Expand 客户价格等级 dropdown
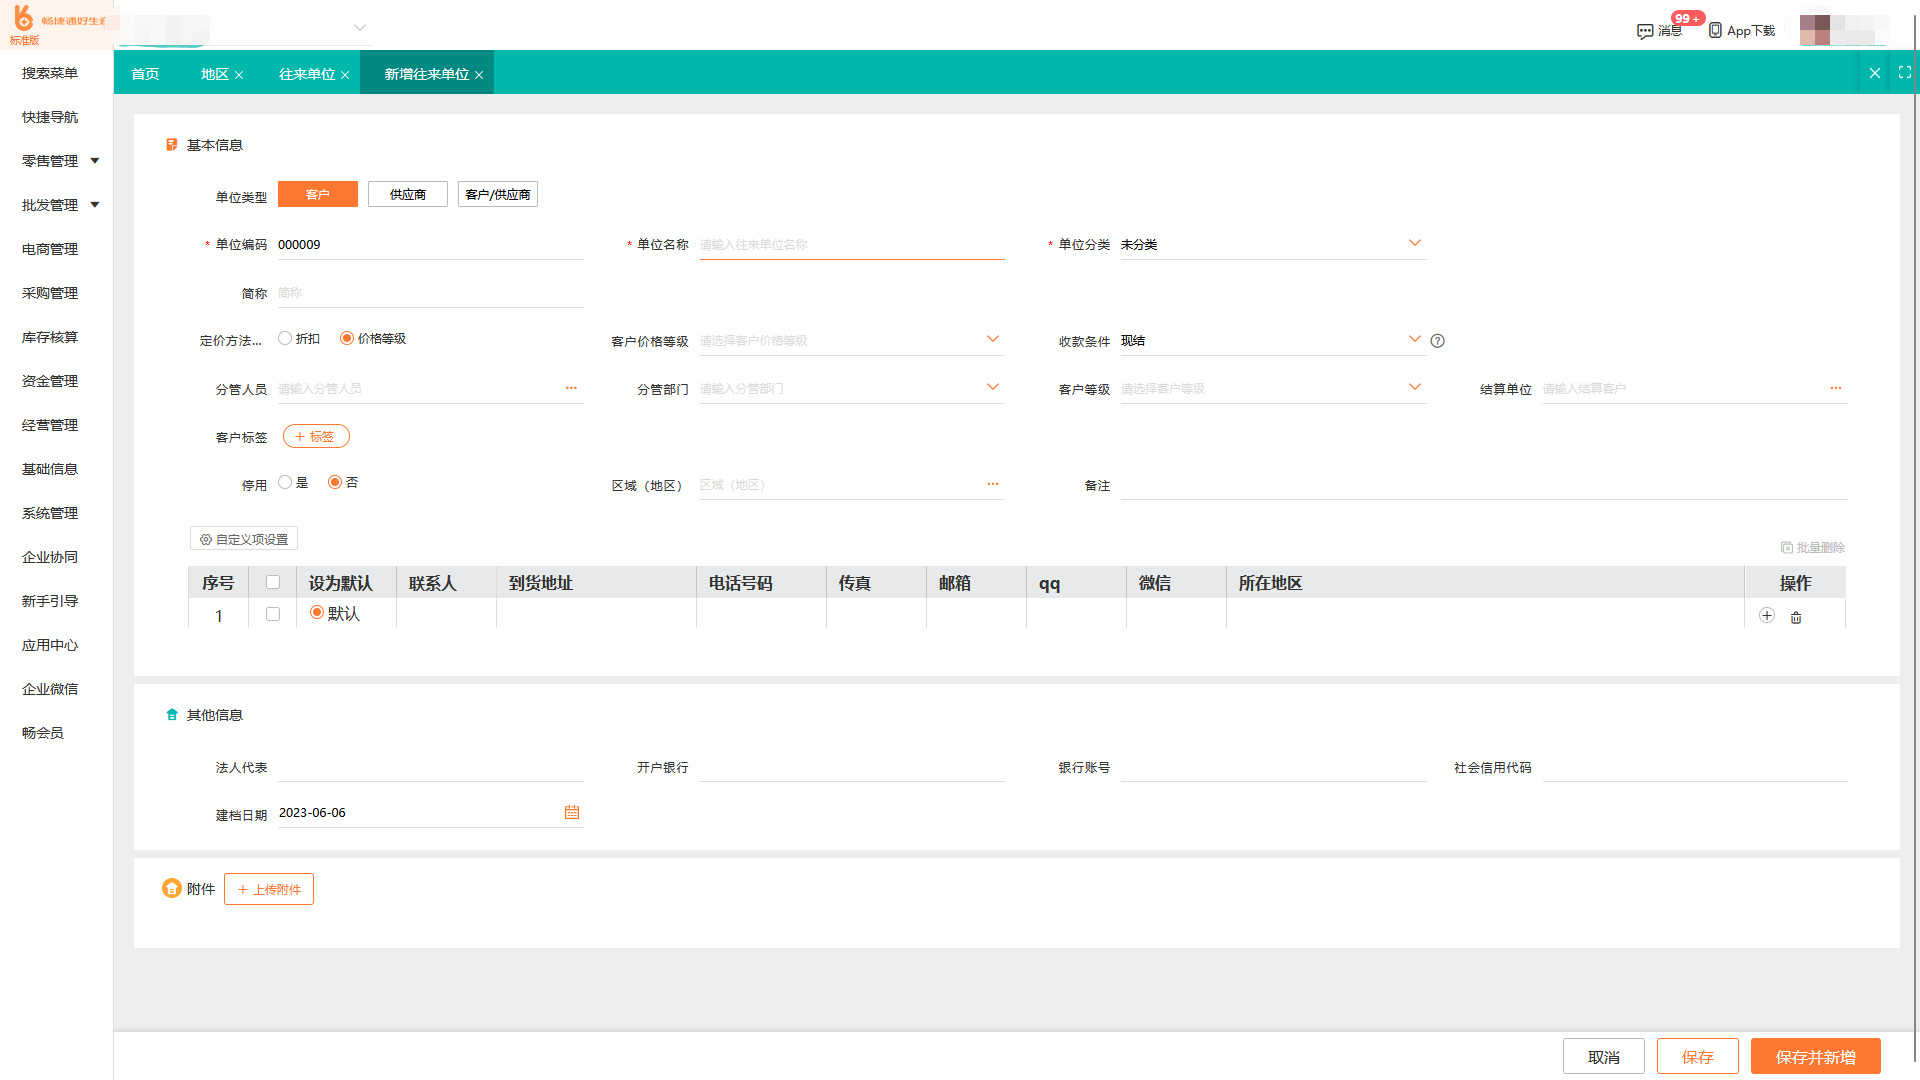The height and width of the screenshot is (1080, 1920). pos(994,340)
